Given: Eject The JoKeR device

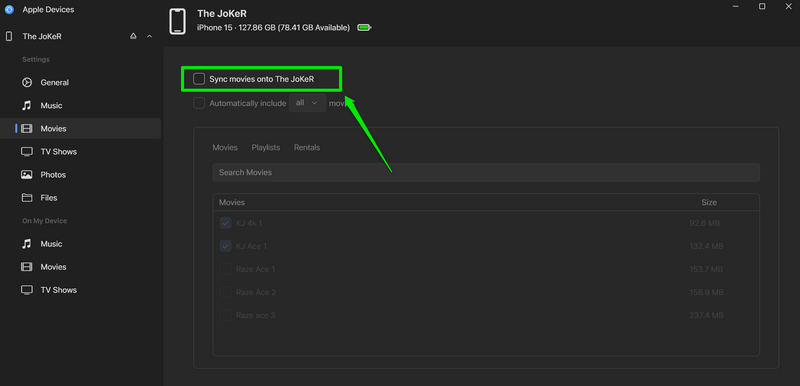Looking at the screenshot, I should click(133, 36).
